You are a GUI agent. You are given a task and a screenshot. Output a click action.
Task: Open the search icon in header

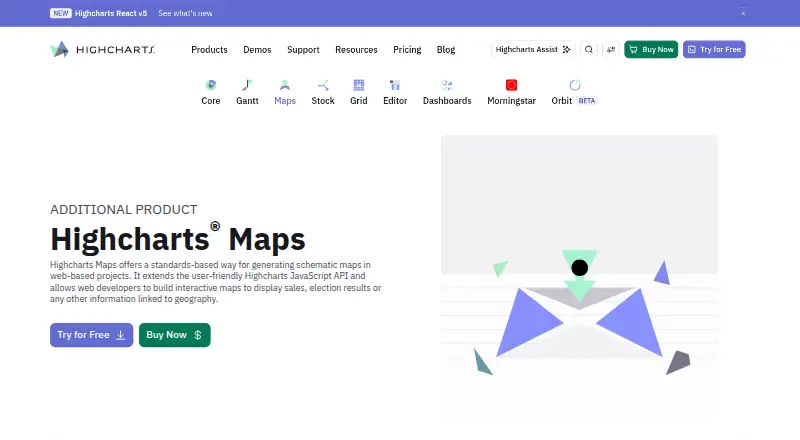(589, 50)
